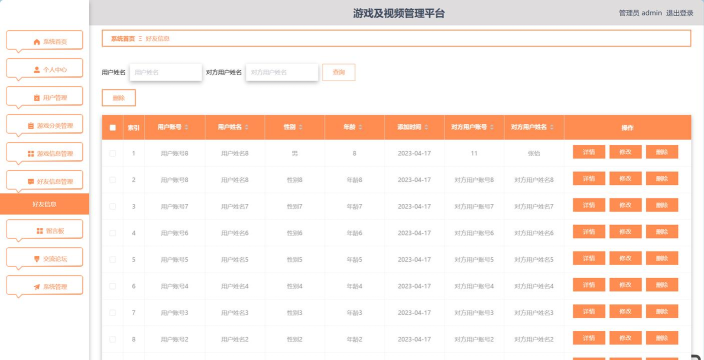The image size is (704, 360).
Task: Click the 操作 column header
Action: click(627, 127)
